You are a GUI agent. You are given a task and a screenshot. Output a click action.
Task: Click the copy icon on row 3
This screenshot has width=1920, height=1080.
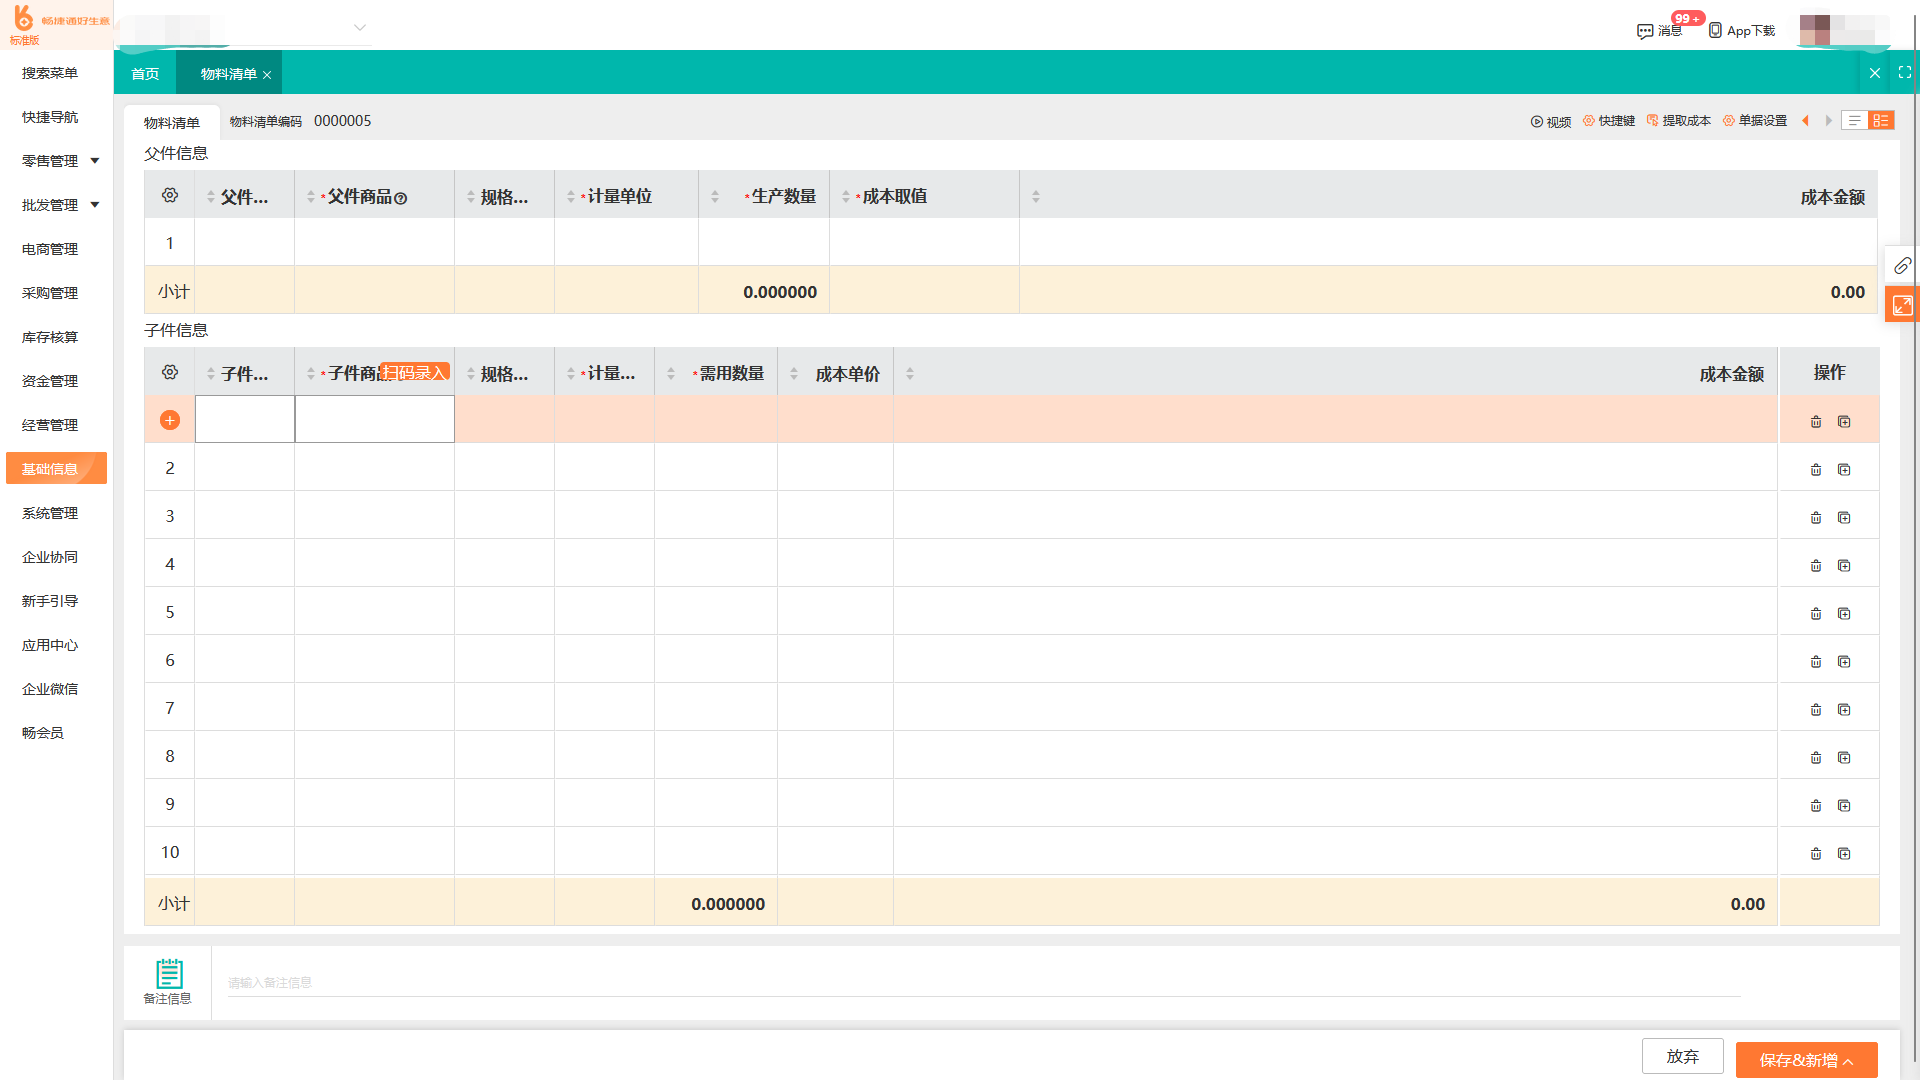pyautogui.click(x=1845, y=517)
